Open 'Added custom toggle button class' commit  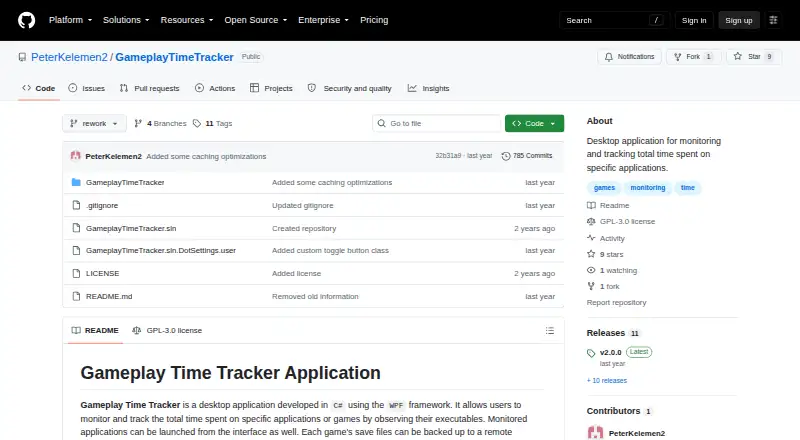pyautogui.click(x=330, y=251)
